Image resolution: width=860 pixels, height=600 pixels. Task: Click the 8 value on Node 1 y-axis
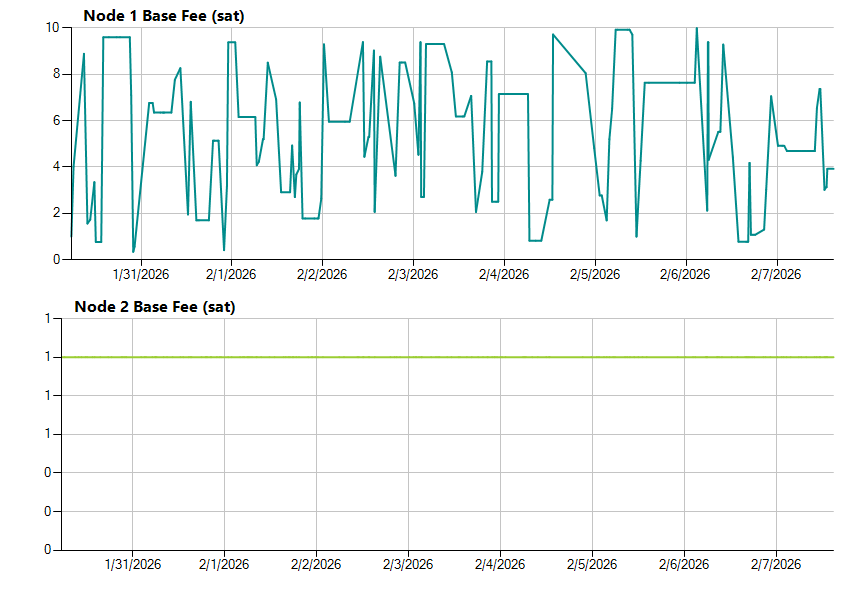tap(56, 74)
